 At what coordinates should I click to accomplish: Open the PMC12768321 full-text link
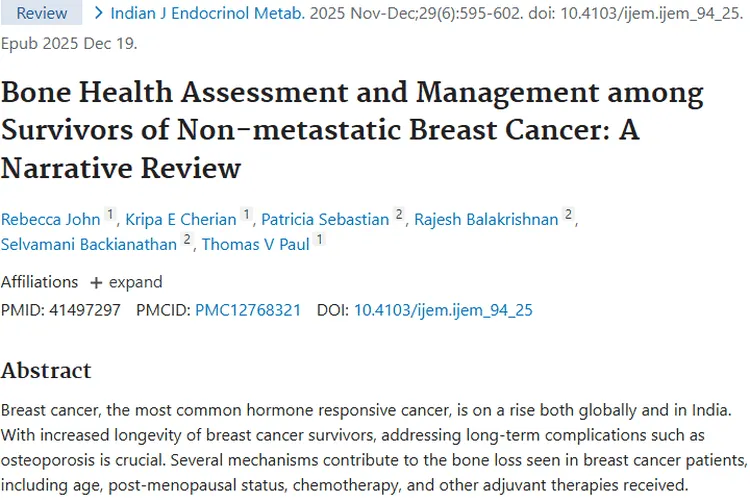tap(248, 310)
